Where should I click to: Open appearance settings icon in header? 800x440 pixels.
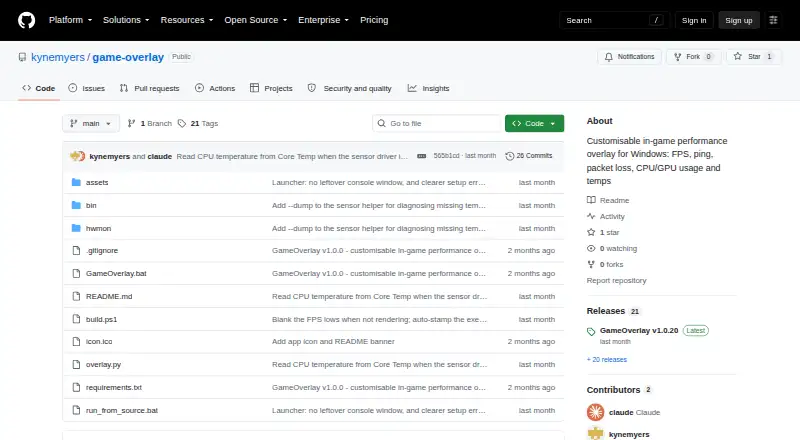[773, 20]
